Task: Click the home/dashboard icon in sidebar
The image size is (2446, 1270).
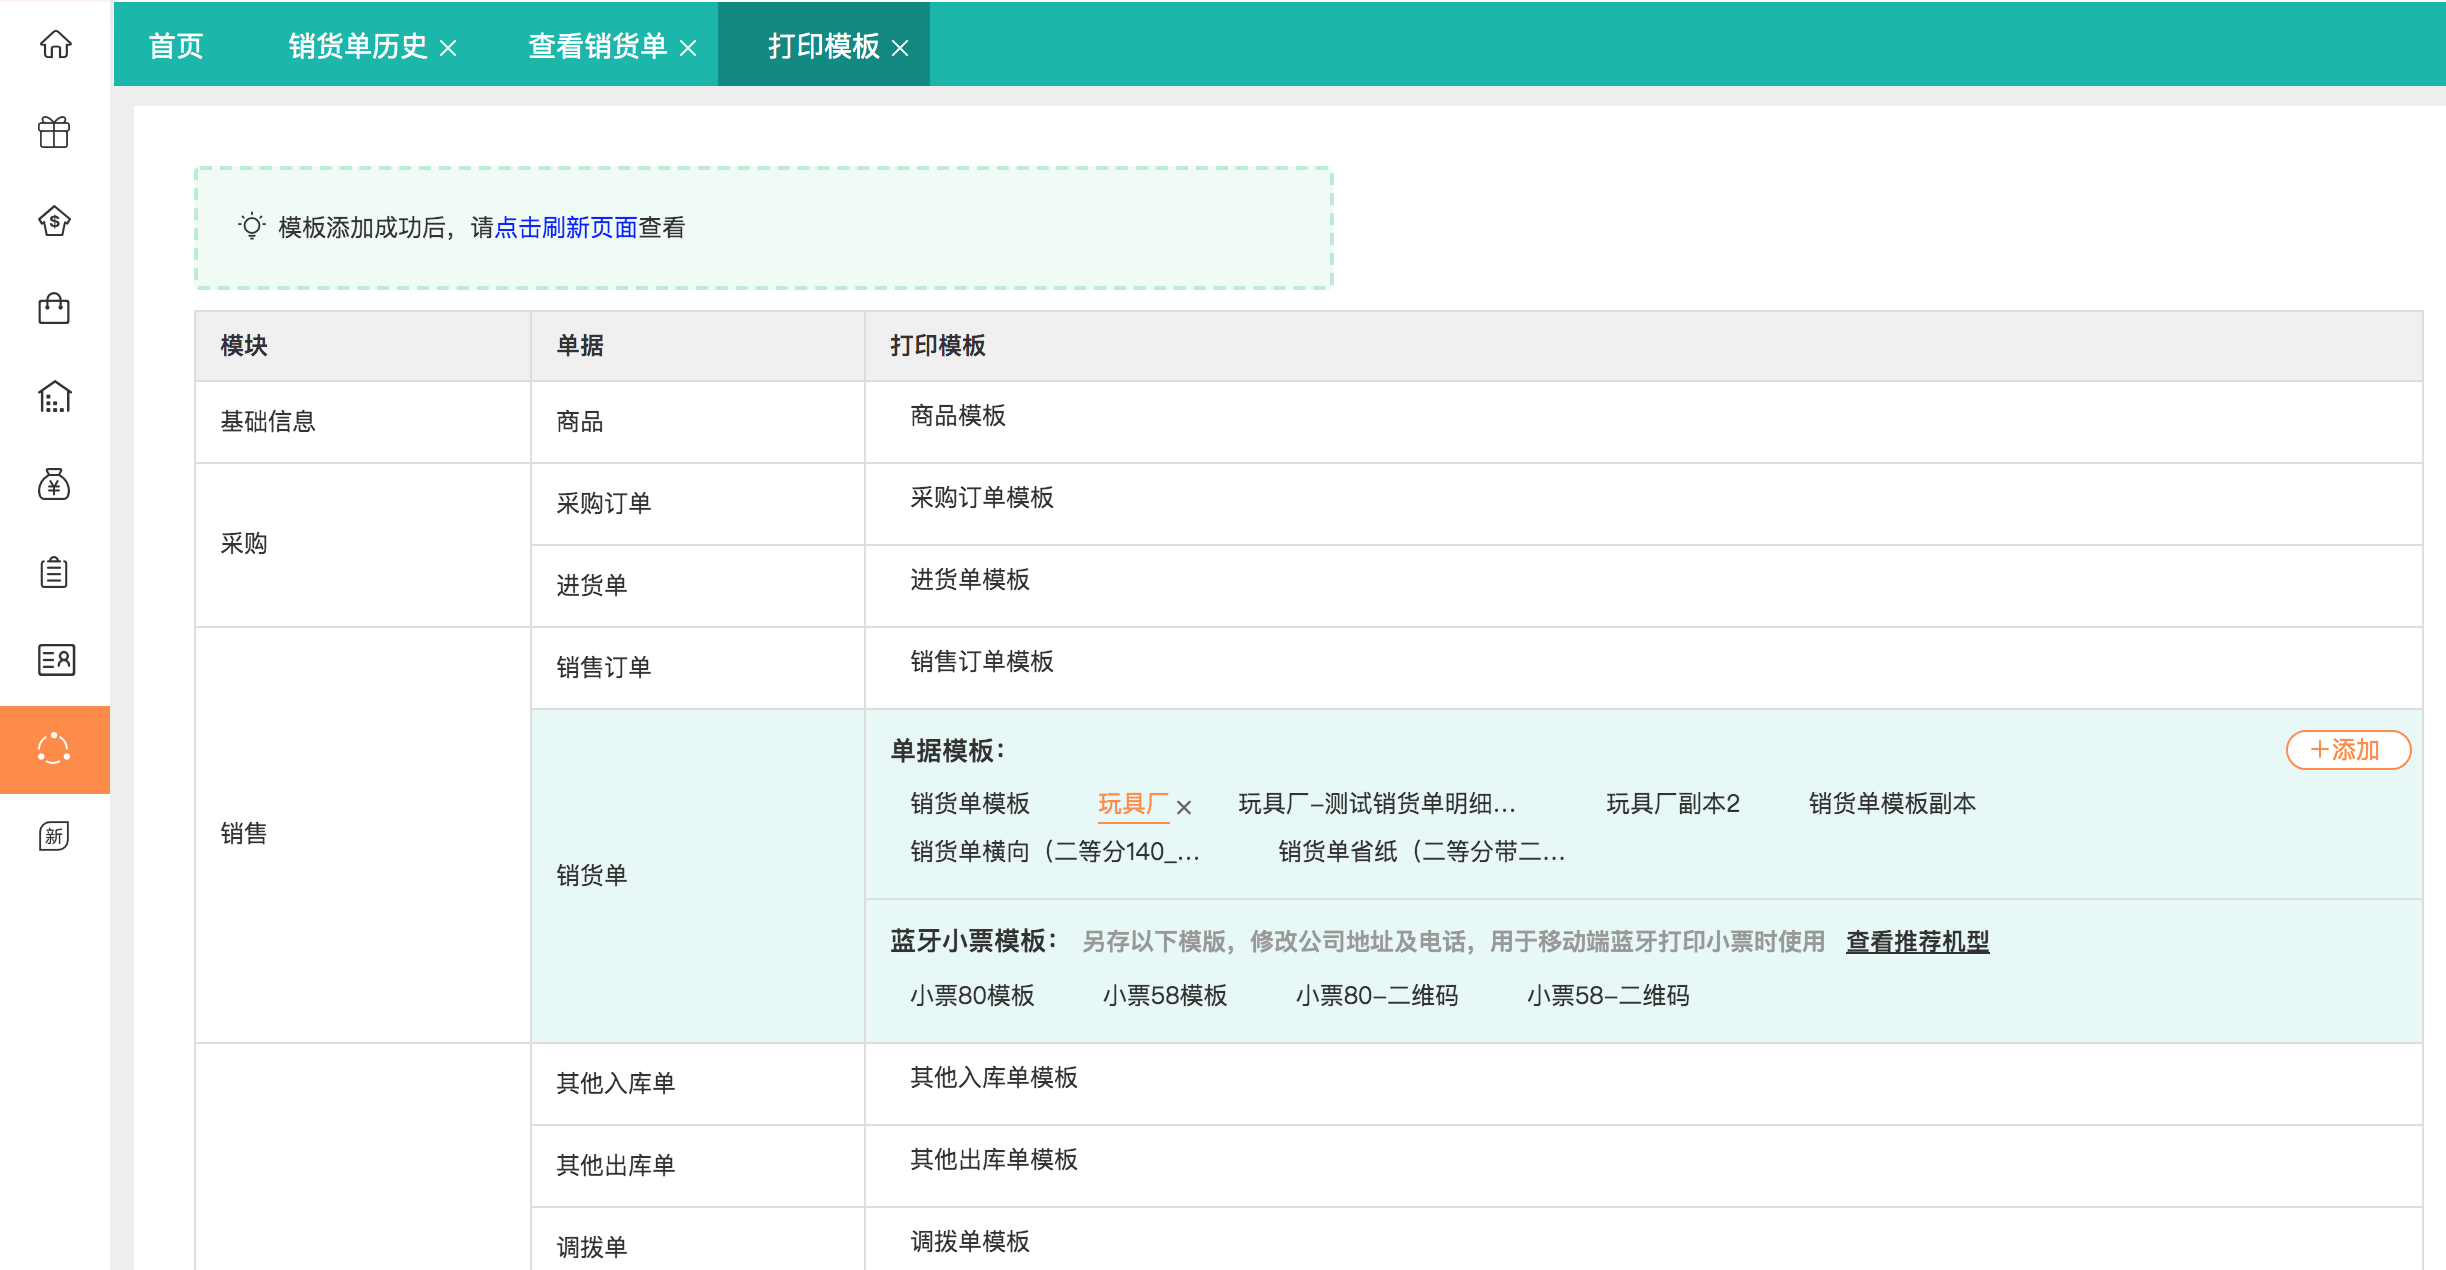Action: (55, 44)
